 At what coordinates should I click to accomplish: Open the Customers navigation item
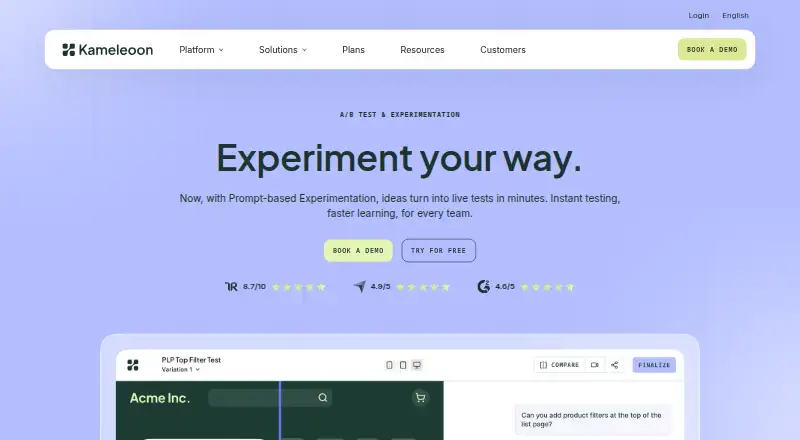[503, 50]
